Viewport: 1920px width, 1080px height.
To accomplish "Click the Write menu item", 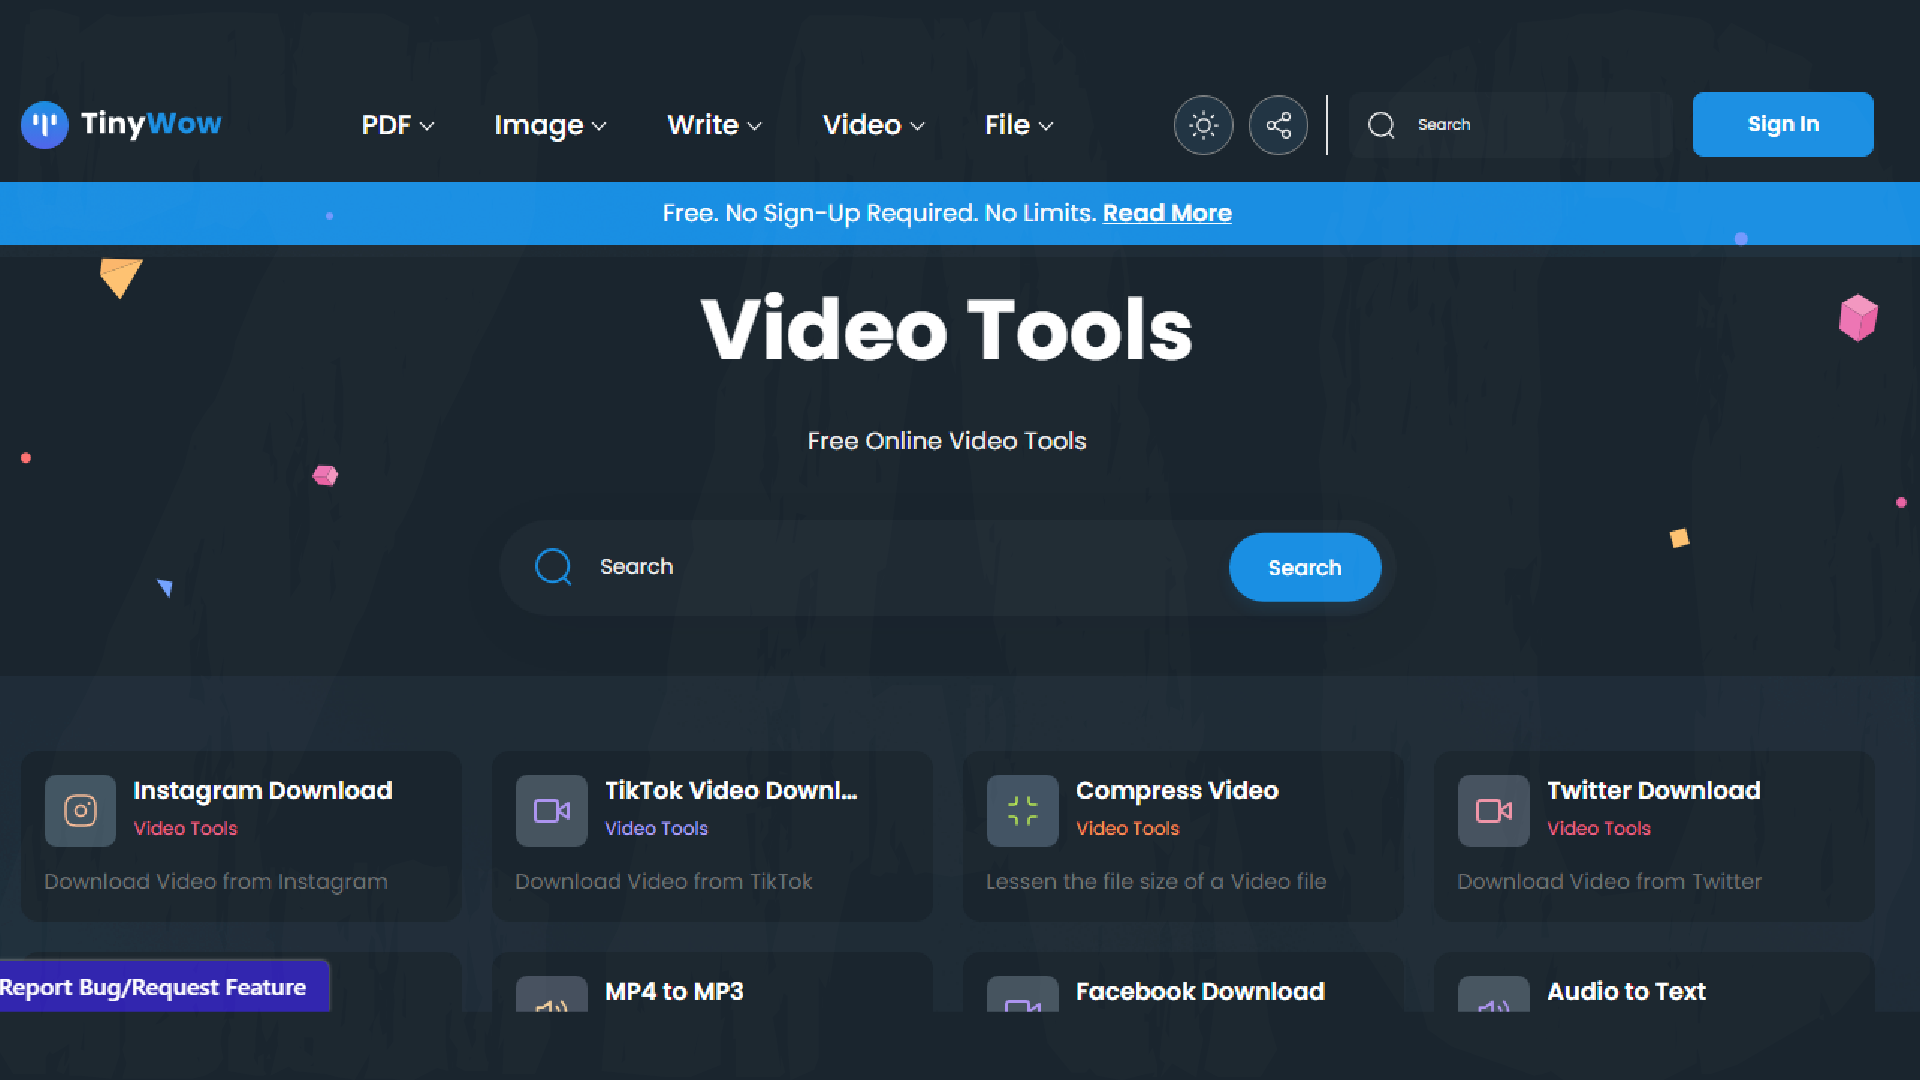I will (712, 124).
